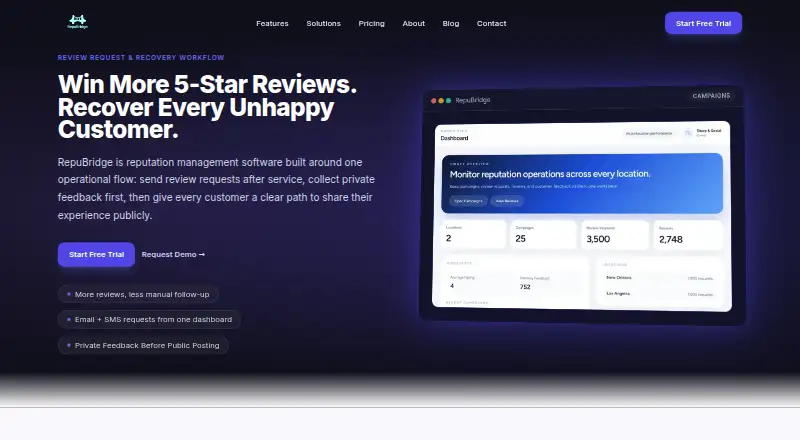800x440 pixels.
Task: Click the yellow dot in preview window
Action: (x=441, y=101)
